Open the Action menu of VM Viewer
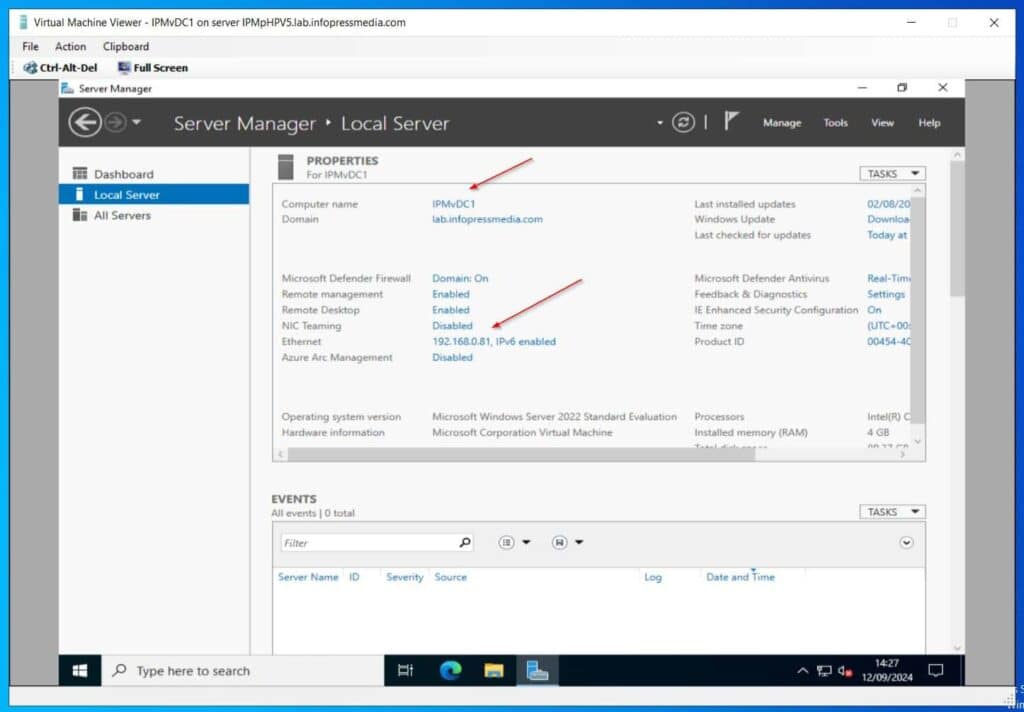The height and width of the screenshot is (712, 1024). click(71, 46)
